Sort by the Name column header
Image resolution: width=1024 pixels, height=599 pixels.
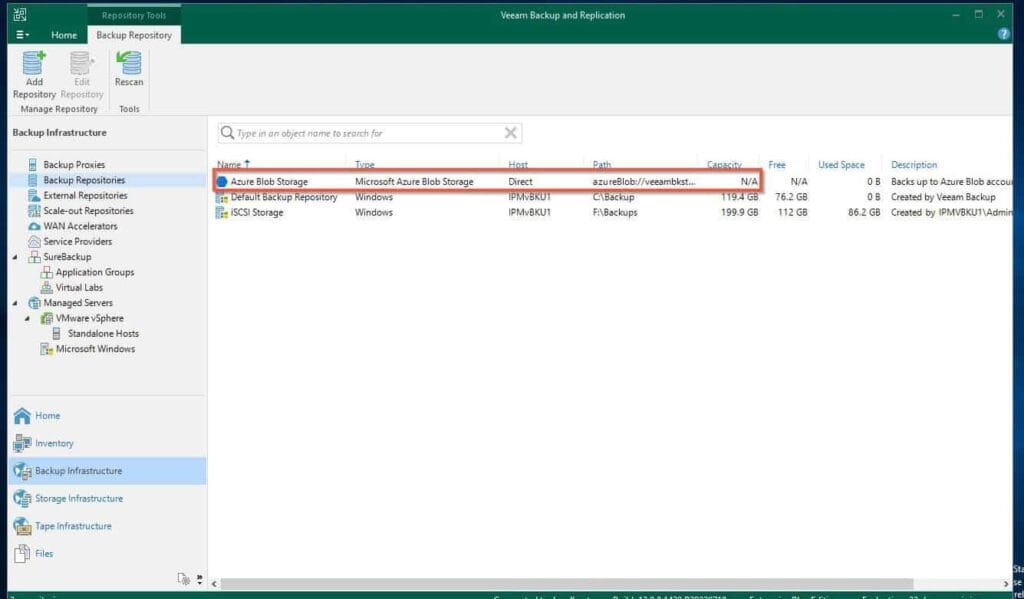(x=229, y=165)
